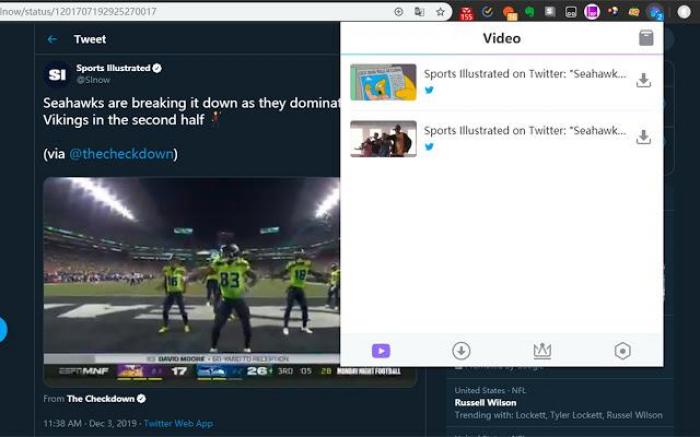
Task: Click the Sports Illustrated verified badge
Action: [157, 68]
